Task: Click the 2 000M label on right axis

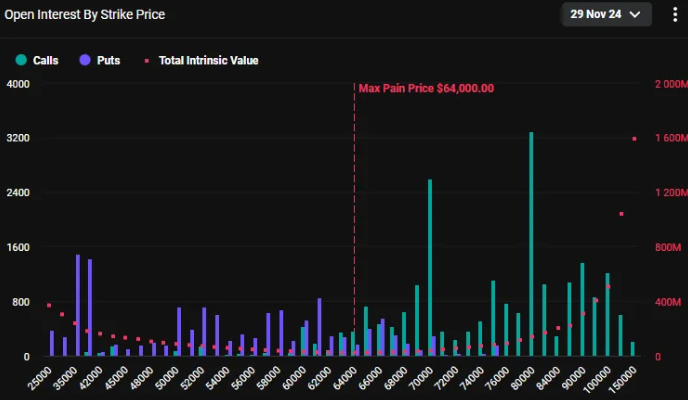Action: (670, 84)
